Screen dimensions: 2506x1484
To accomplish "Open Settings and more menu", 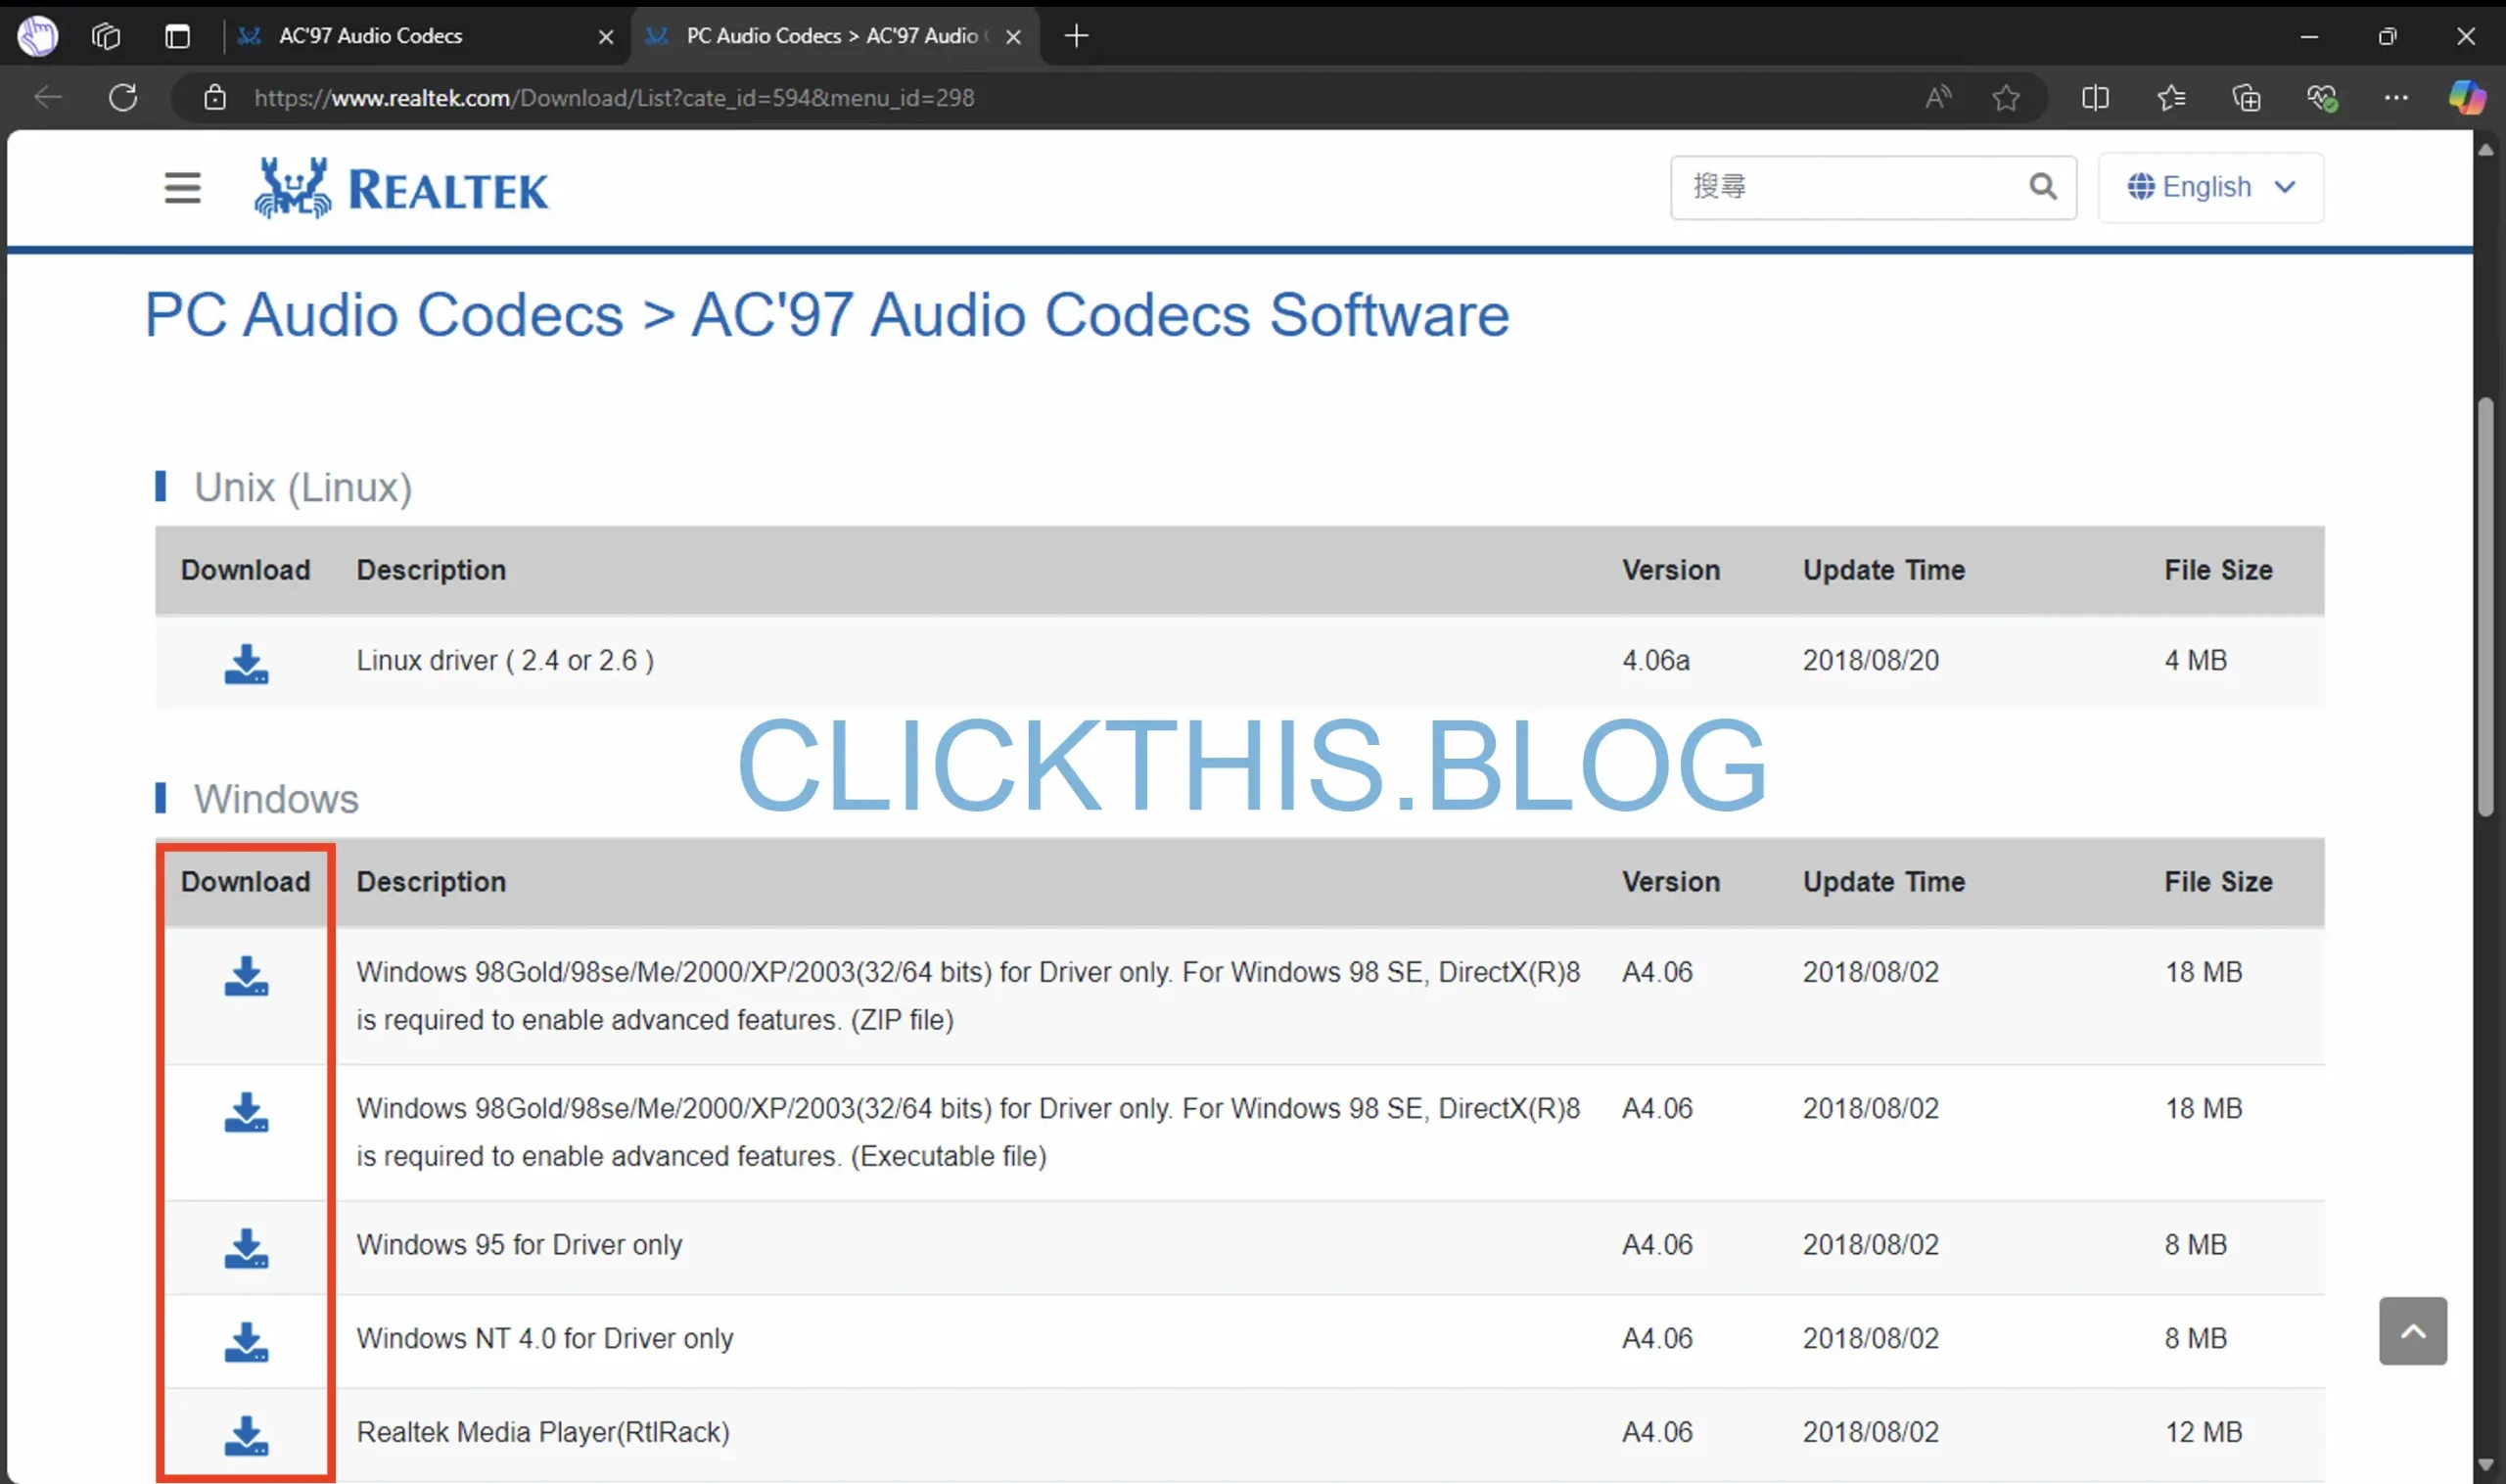I will 2396,97.
